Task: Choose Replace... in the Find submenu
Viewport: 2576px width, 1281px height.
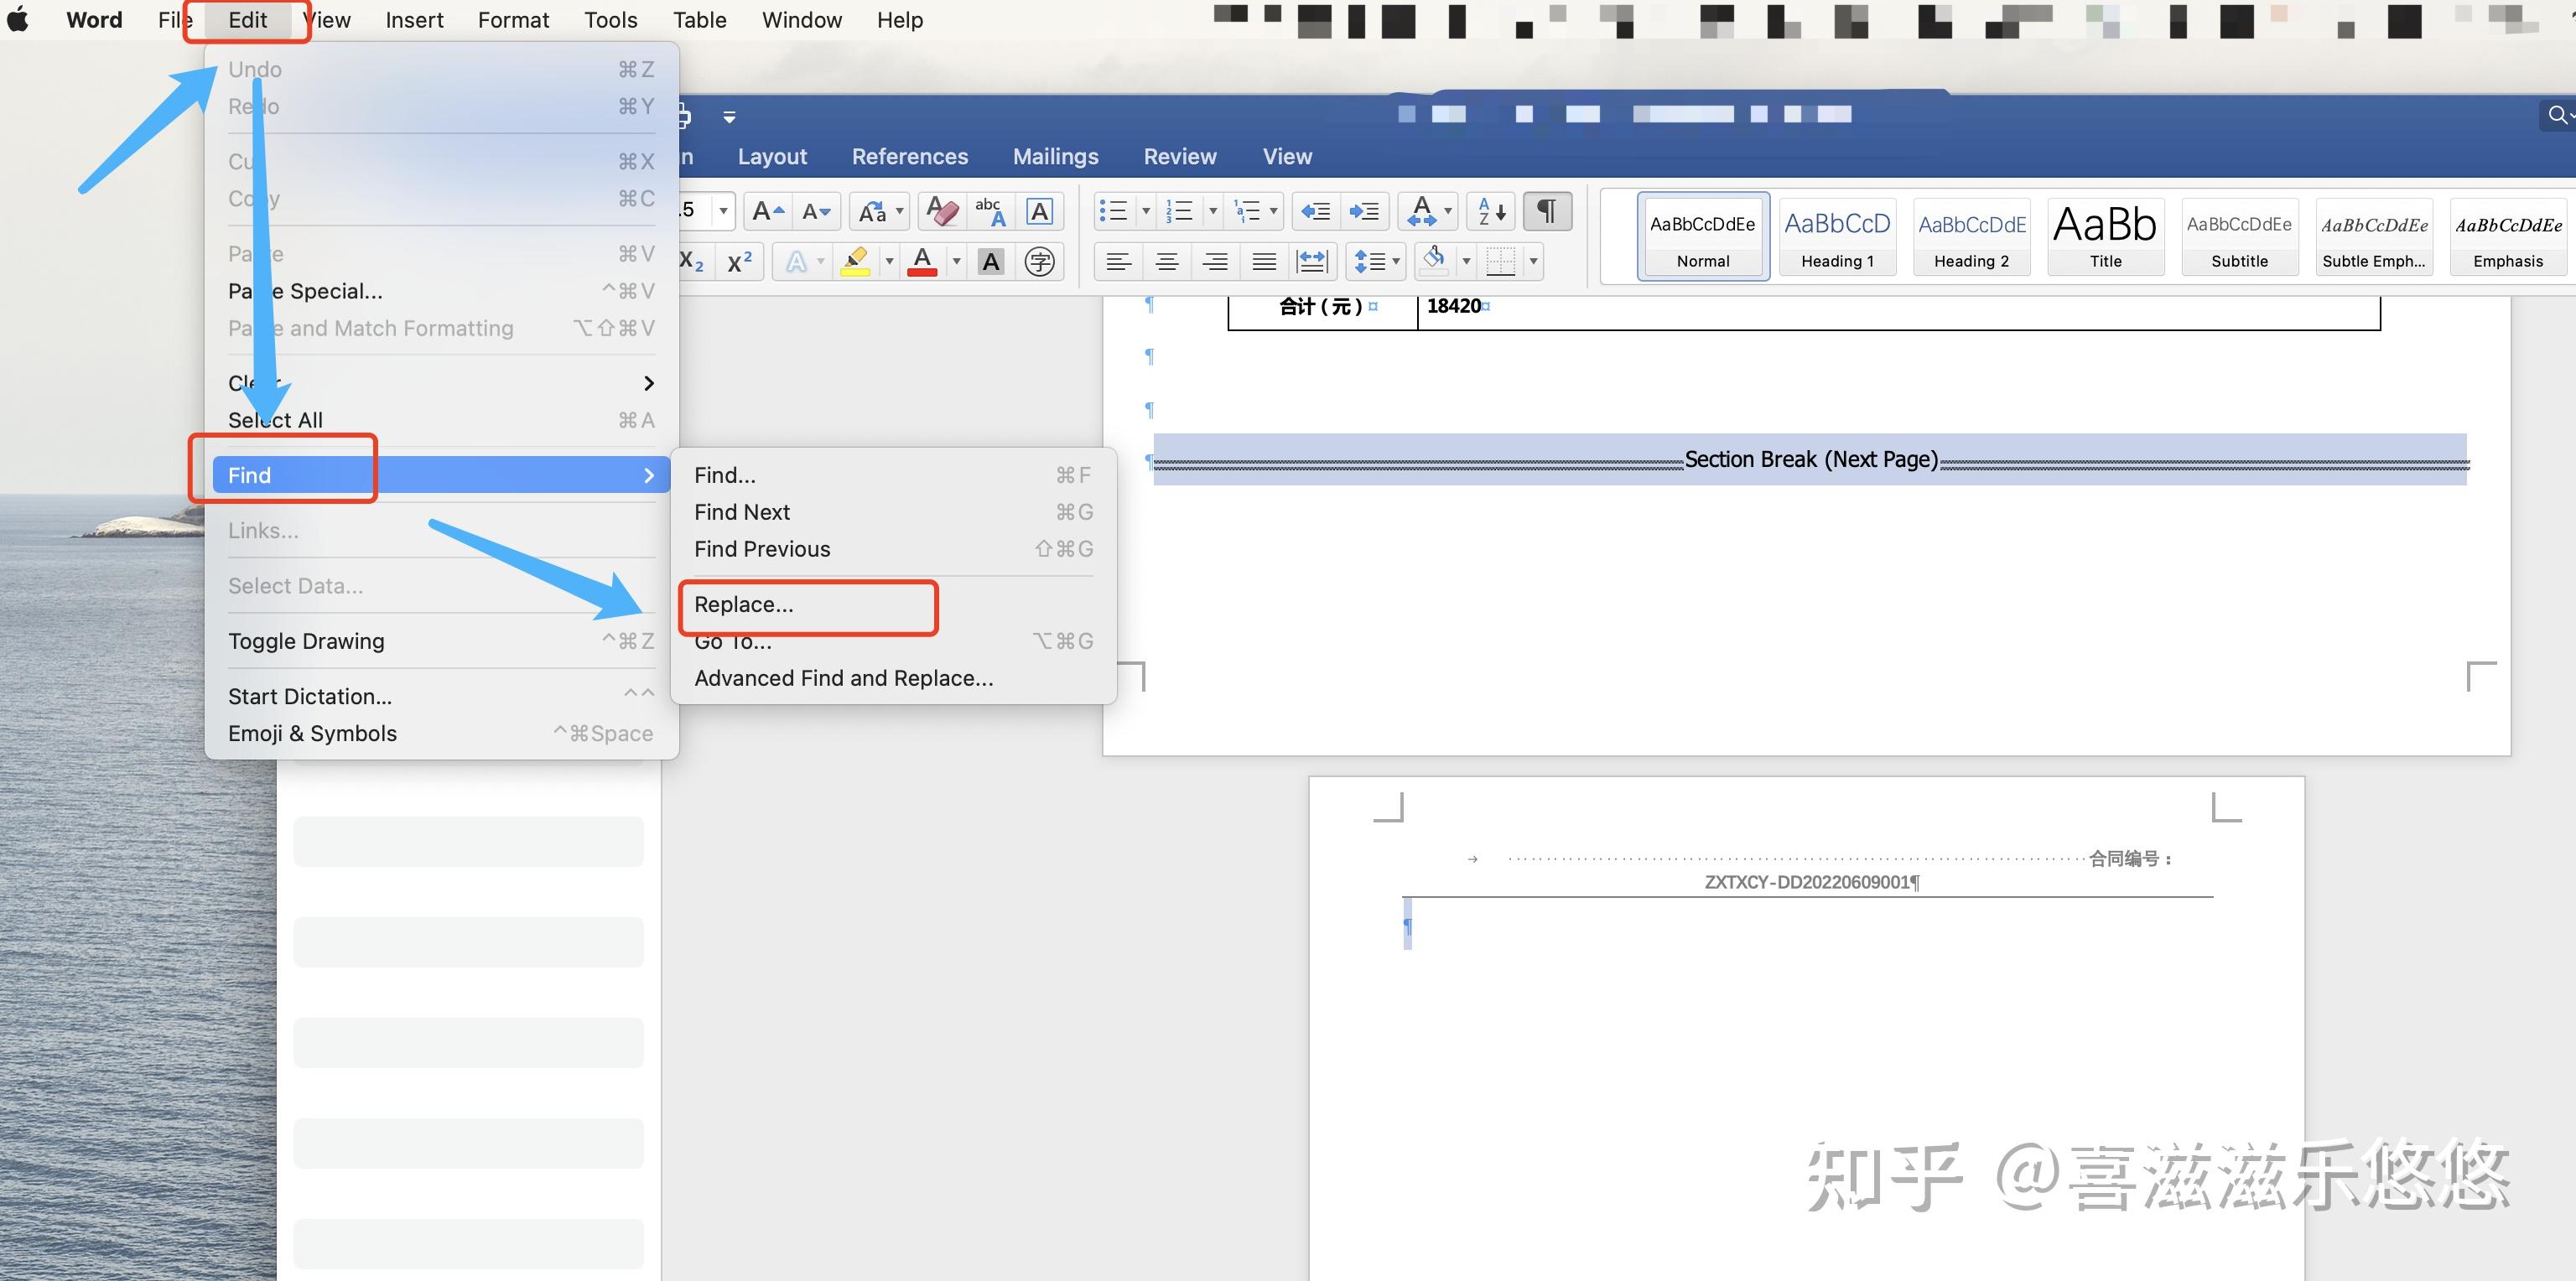Action: pyautogui.click(x=744, y=605)
